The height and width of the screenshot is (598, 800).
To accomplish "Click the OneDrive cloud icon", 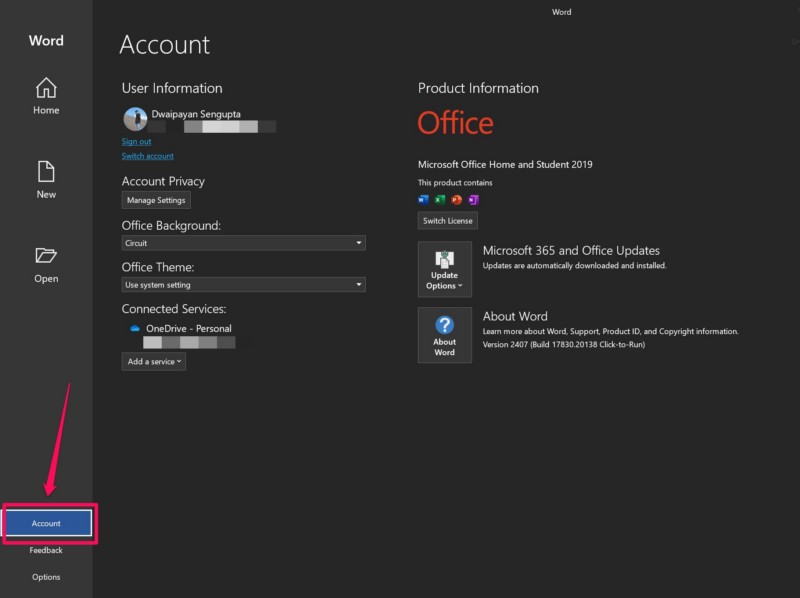I will tap(134, 328).
